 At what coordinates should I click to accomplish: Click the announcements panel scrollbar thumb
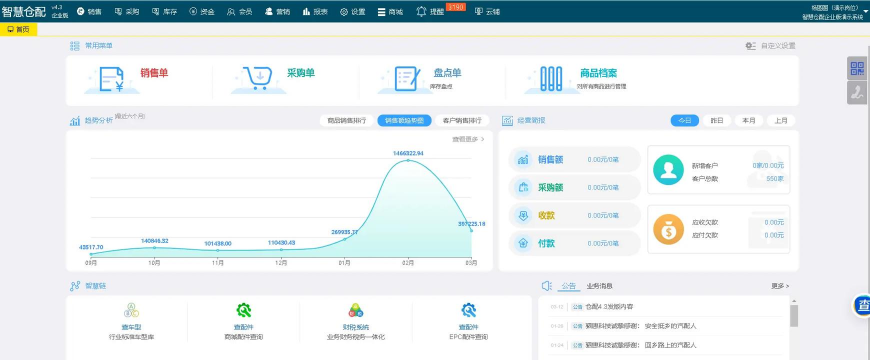[794, 316]
